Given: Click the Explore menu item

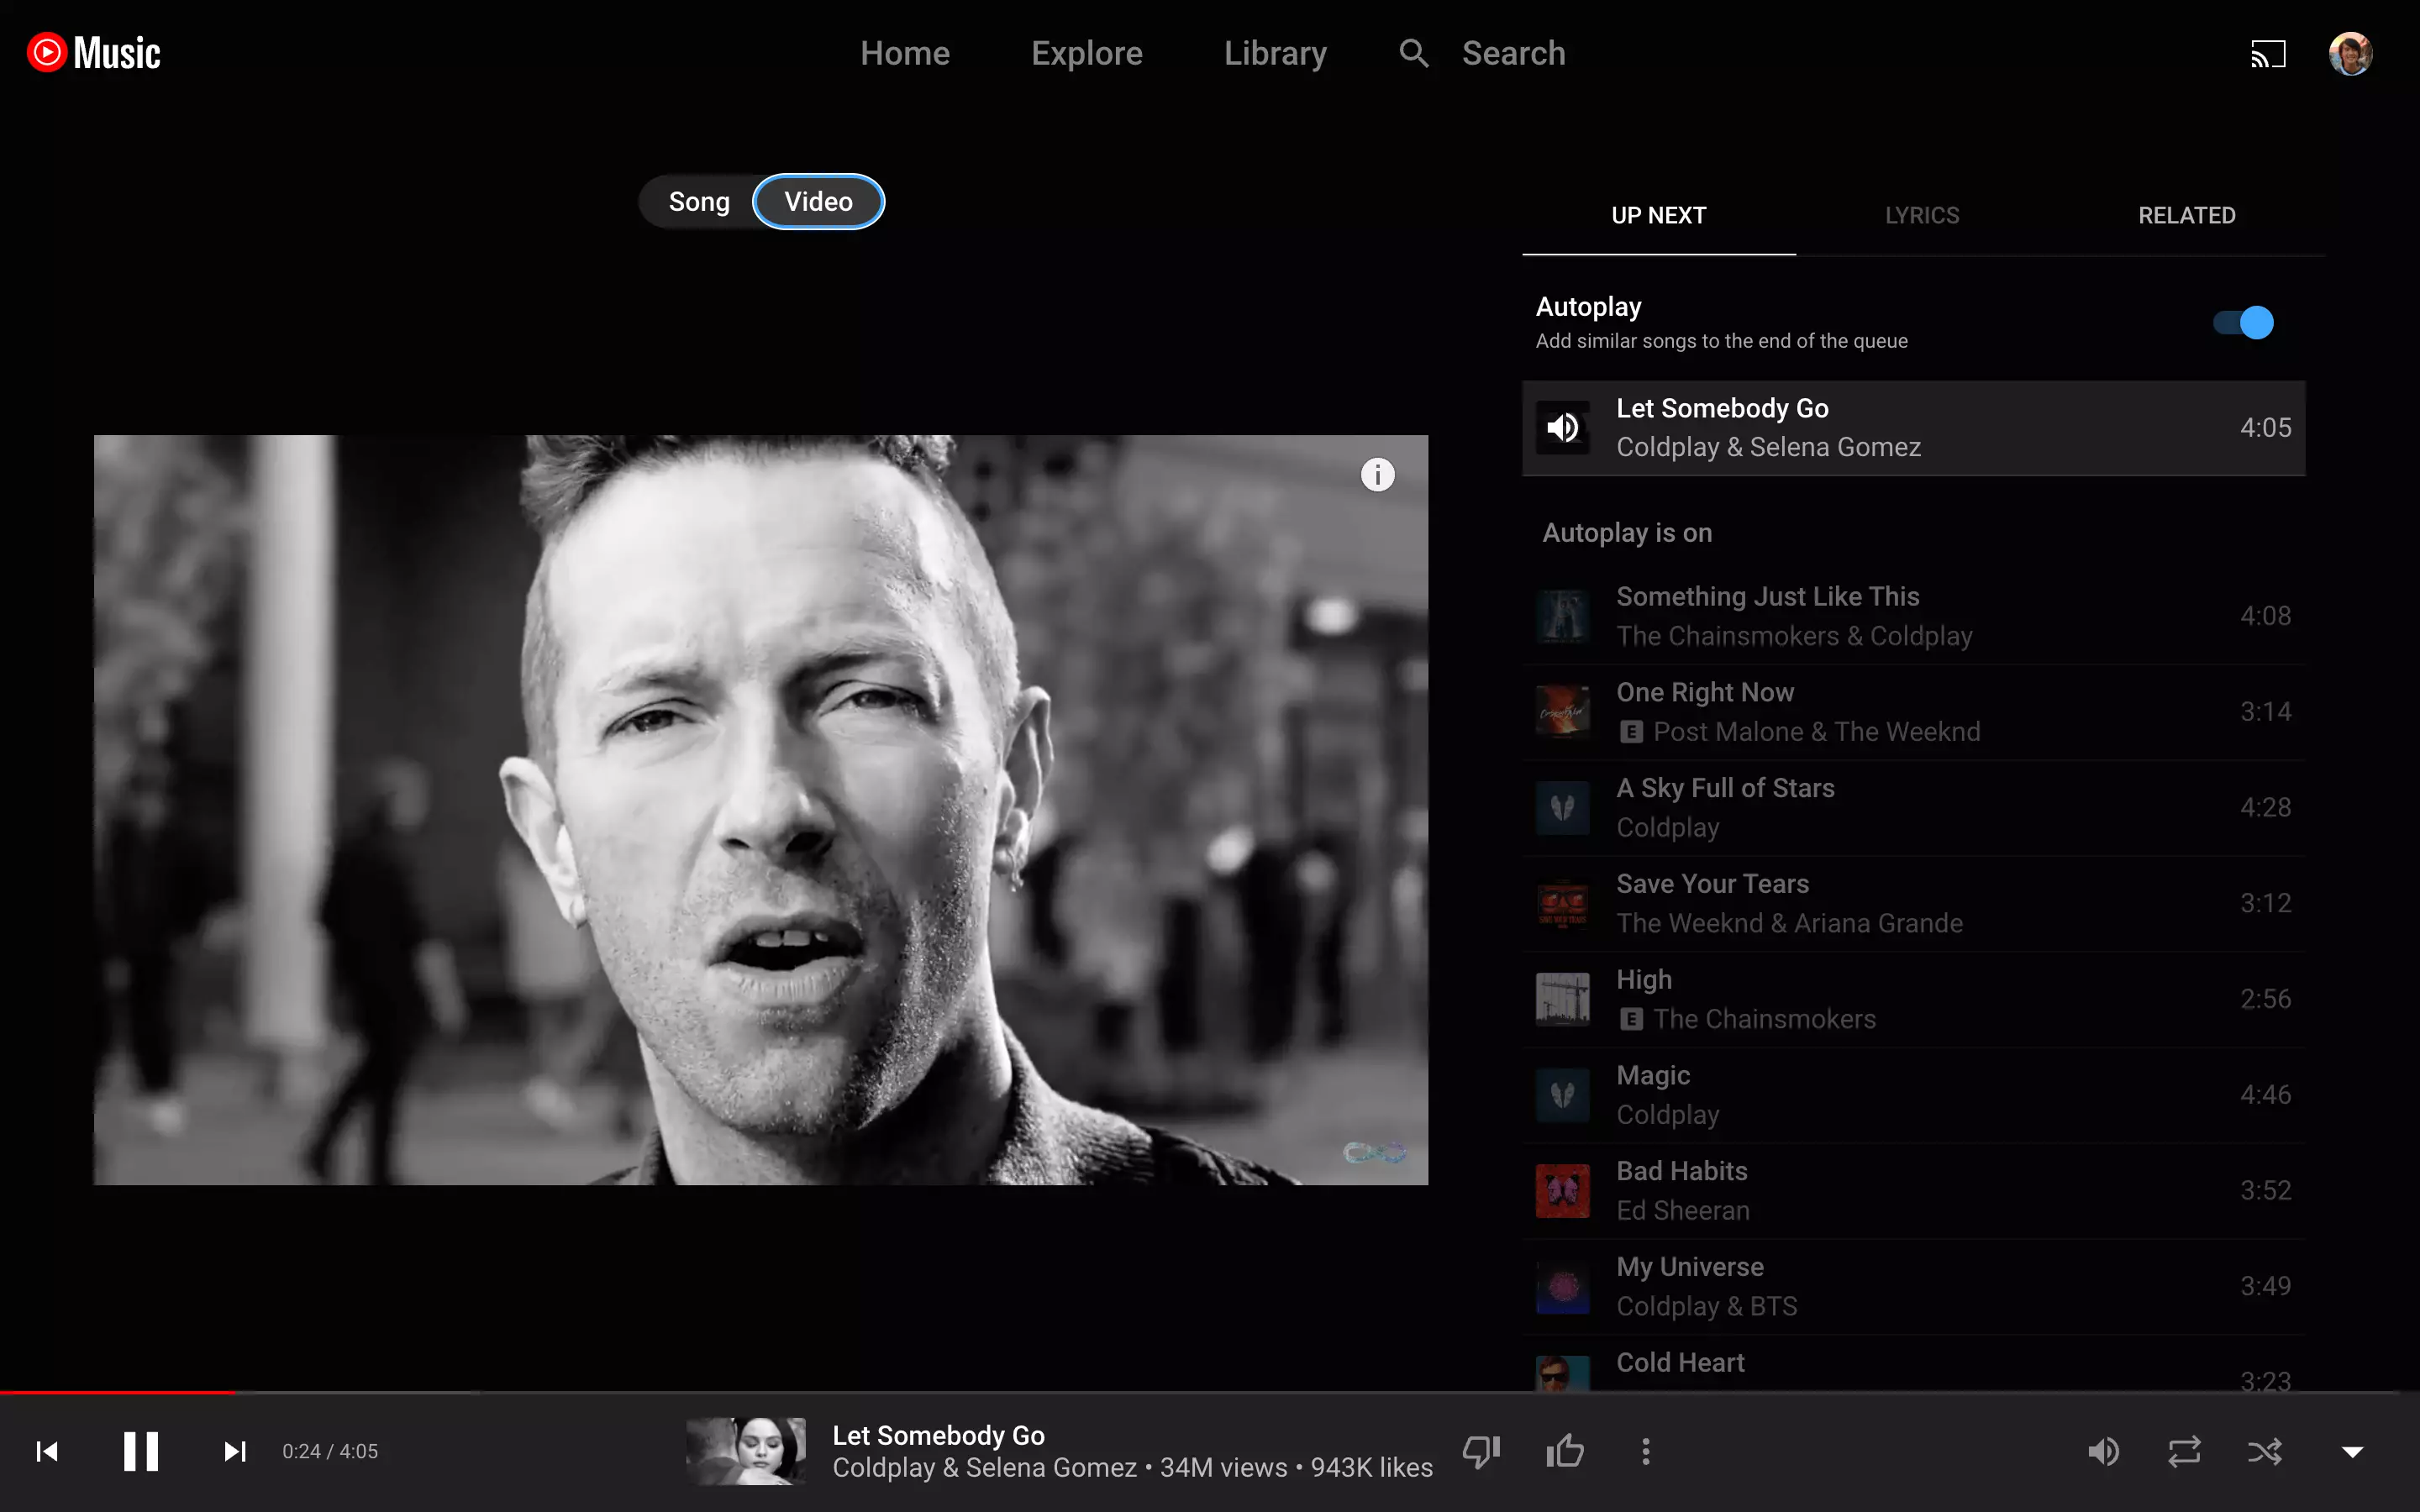Looking at the screenshot, I should click(1087, 52).
